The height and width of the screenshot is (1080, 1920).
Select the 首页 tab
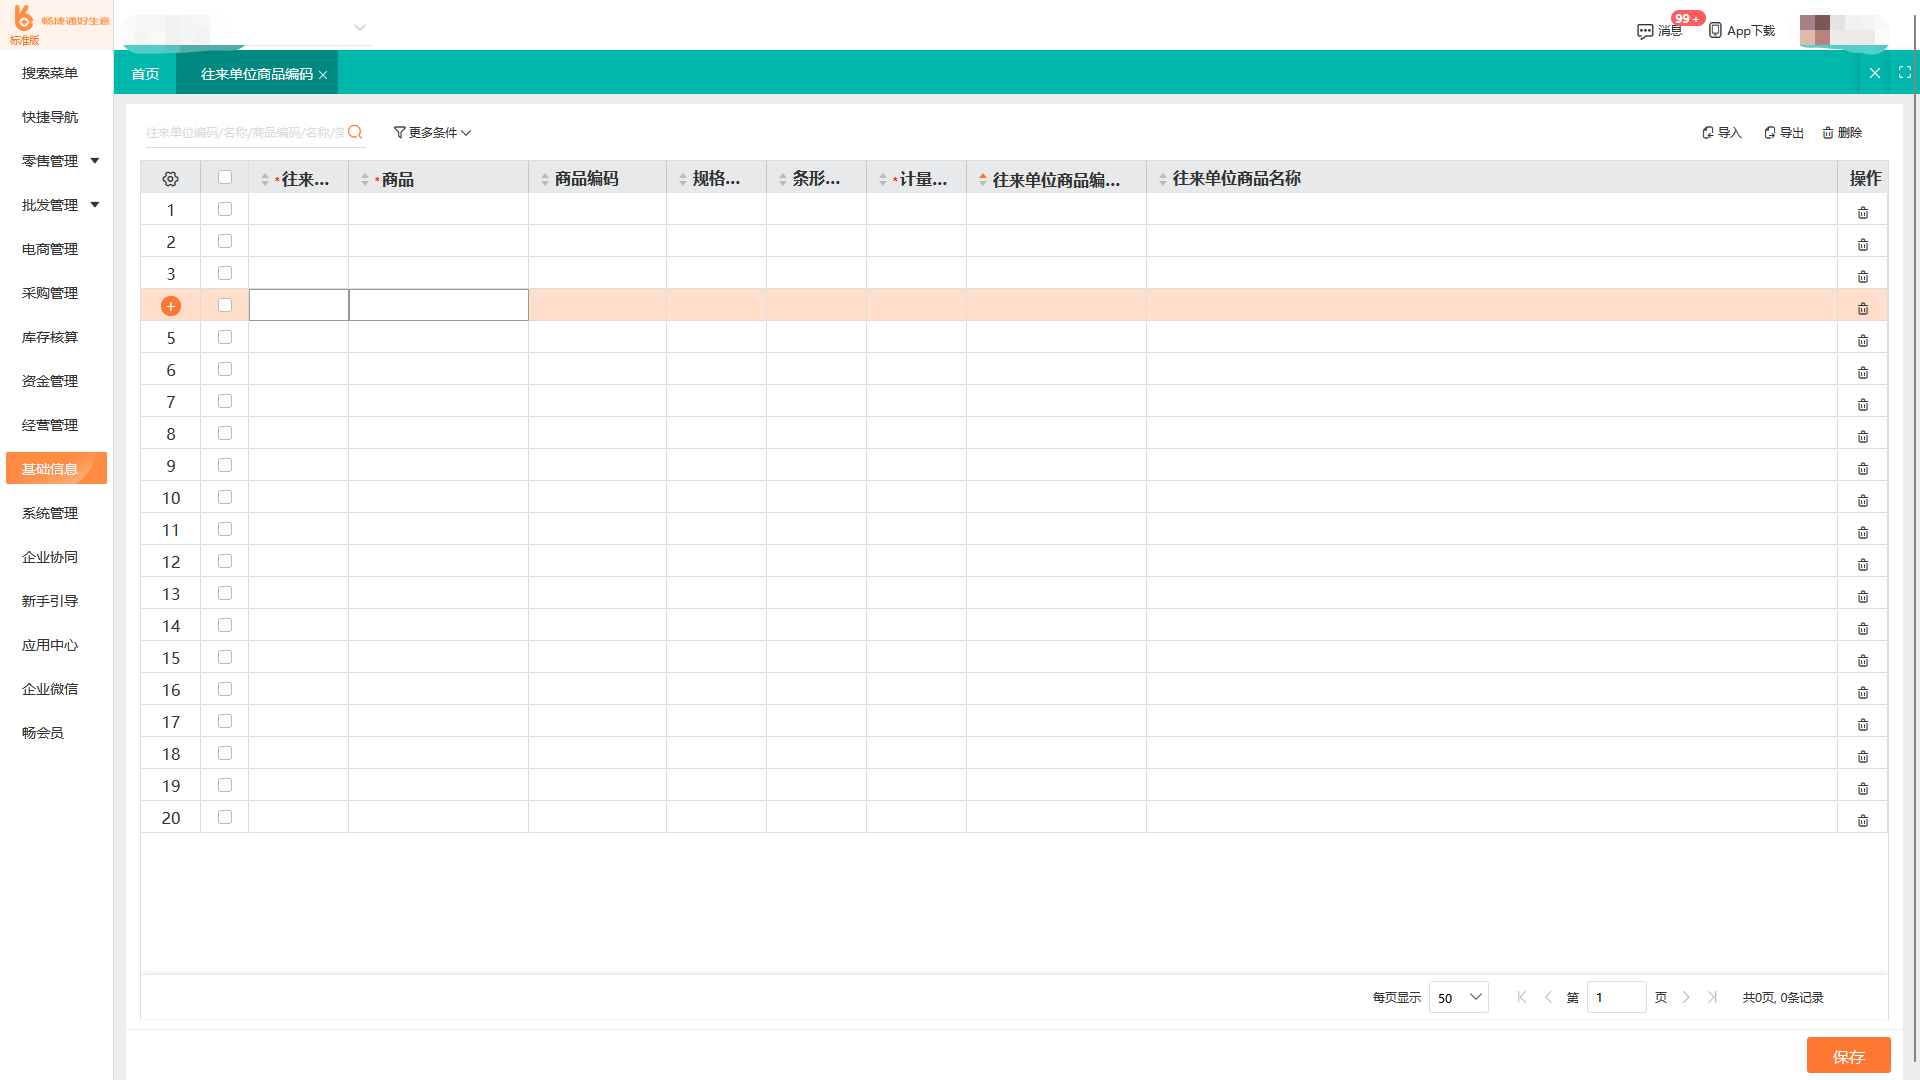tap(145, 74)
